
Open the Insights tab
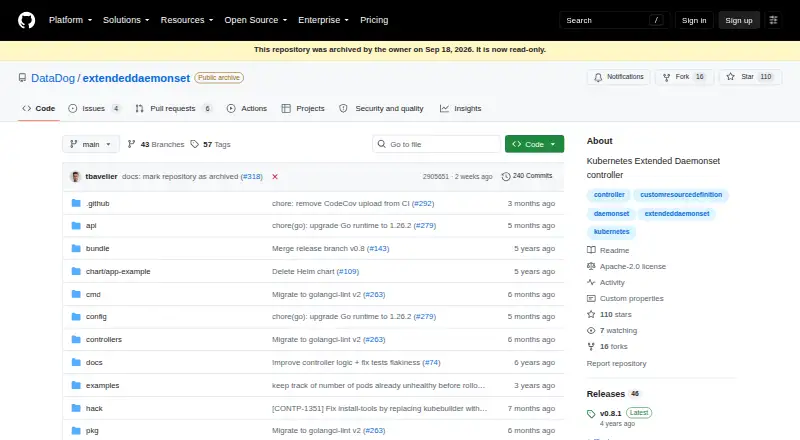[461, 108]
